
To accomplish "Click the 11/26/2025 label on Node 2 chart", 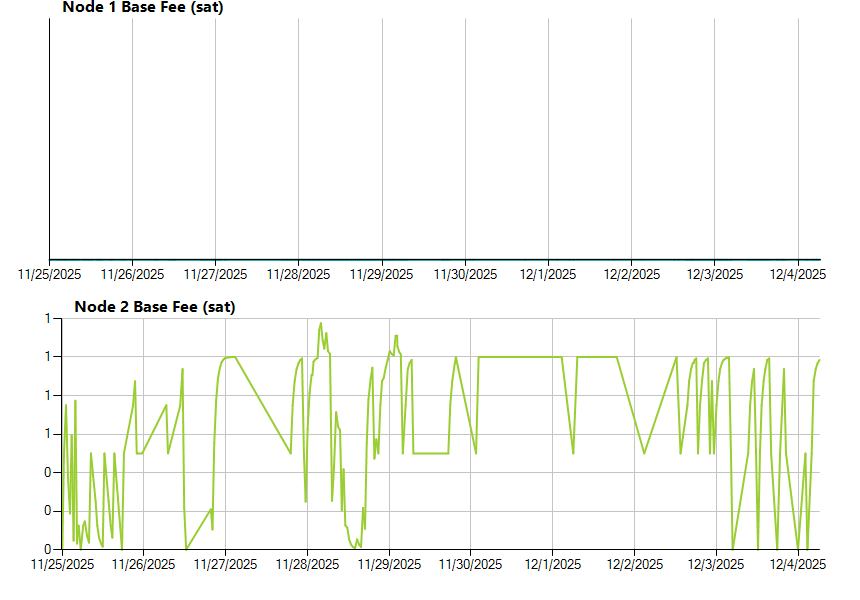I will coord(144,565).
